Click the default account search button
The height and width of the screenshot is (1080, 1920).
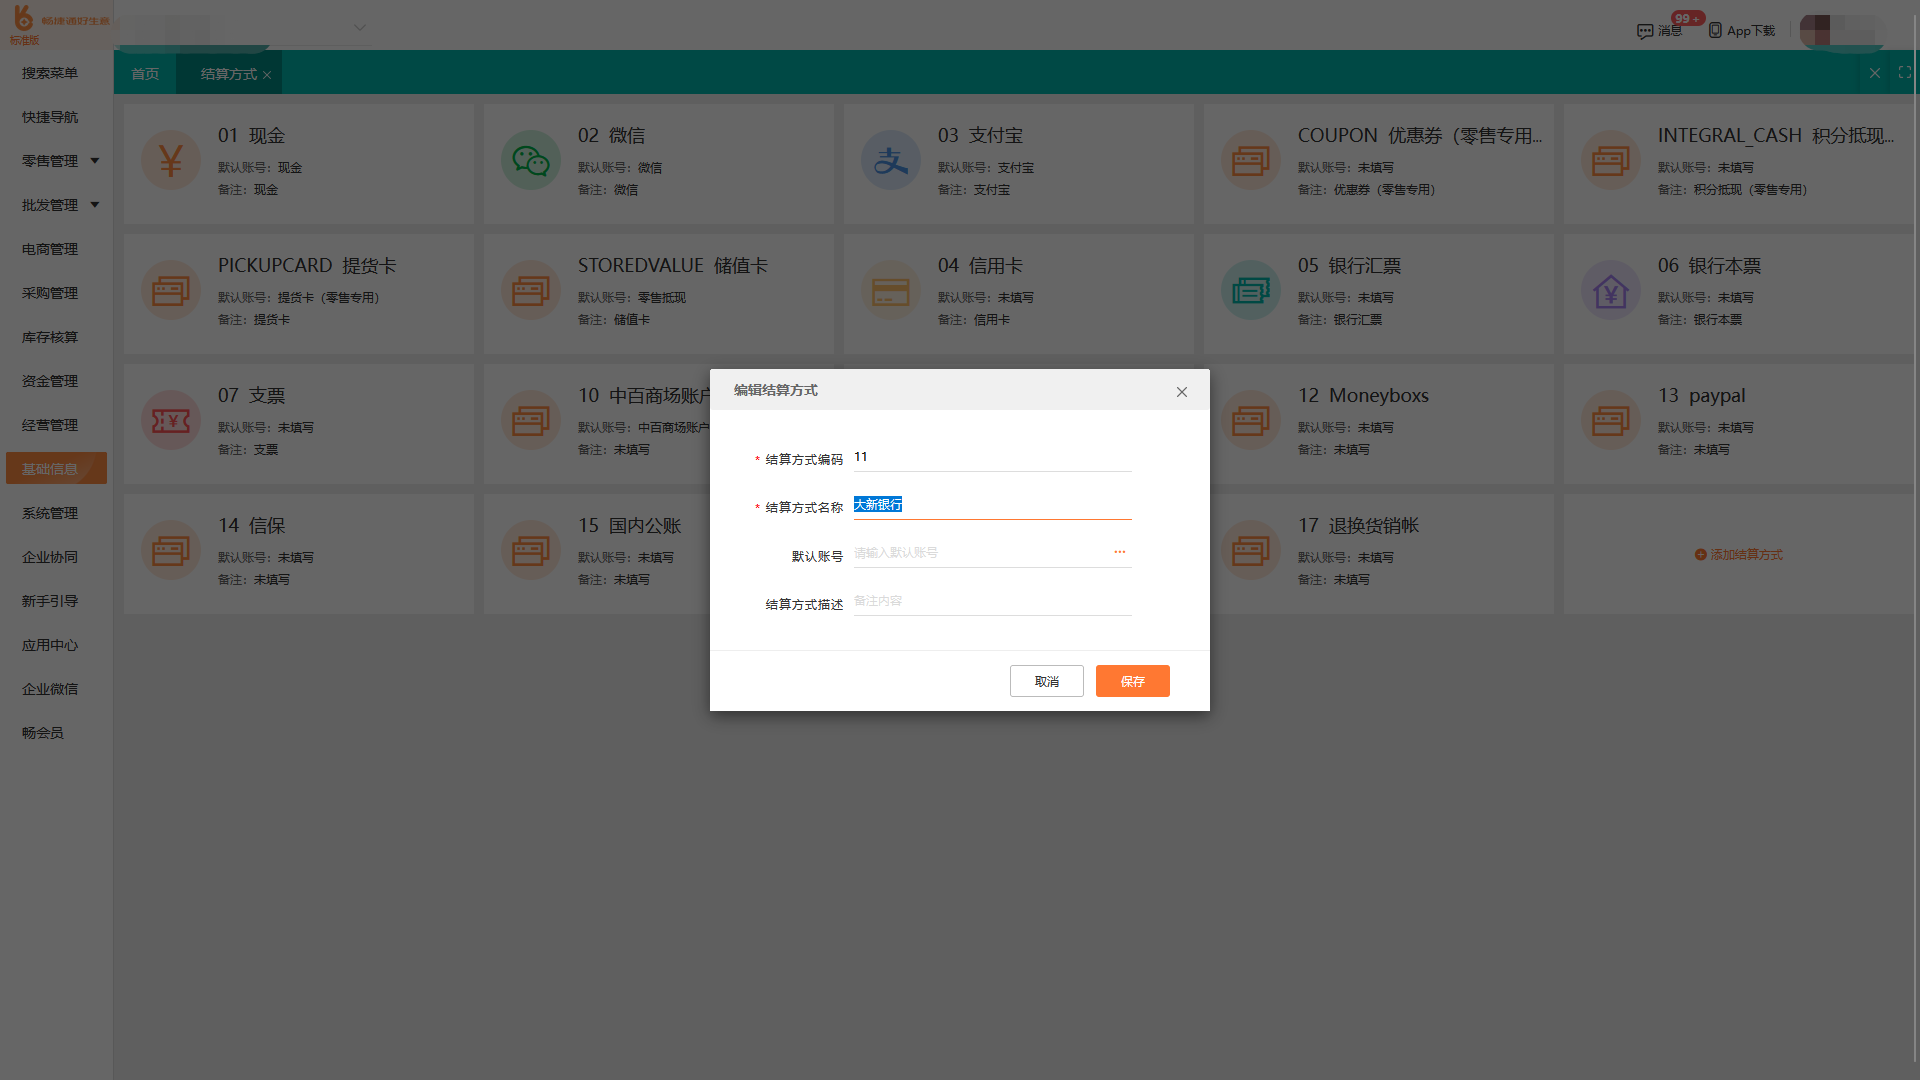point(1118,551)
